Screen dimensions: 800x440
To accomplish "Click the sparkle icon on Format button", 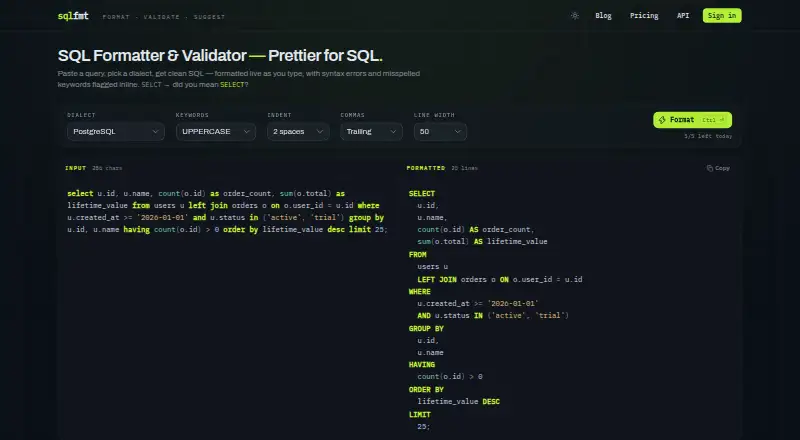I will pos(662,120).
